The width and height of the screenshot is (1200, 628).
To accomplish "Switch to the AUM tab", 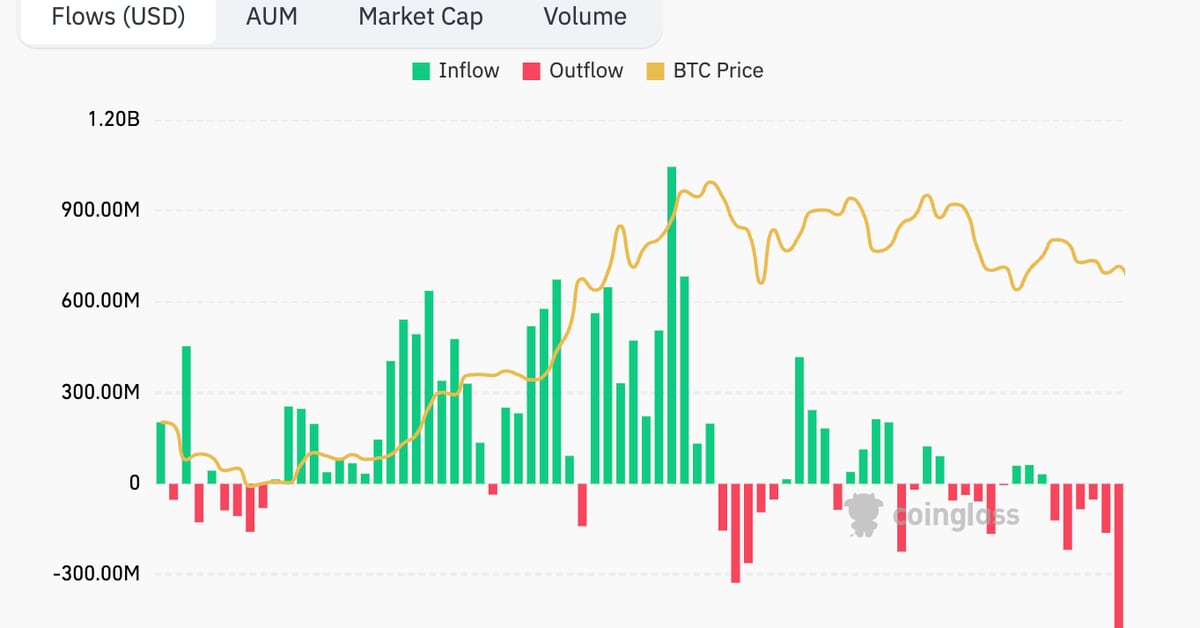I will pyautogui.click(x=272, y=17).
